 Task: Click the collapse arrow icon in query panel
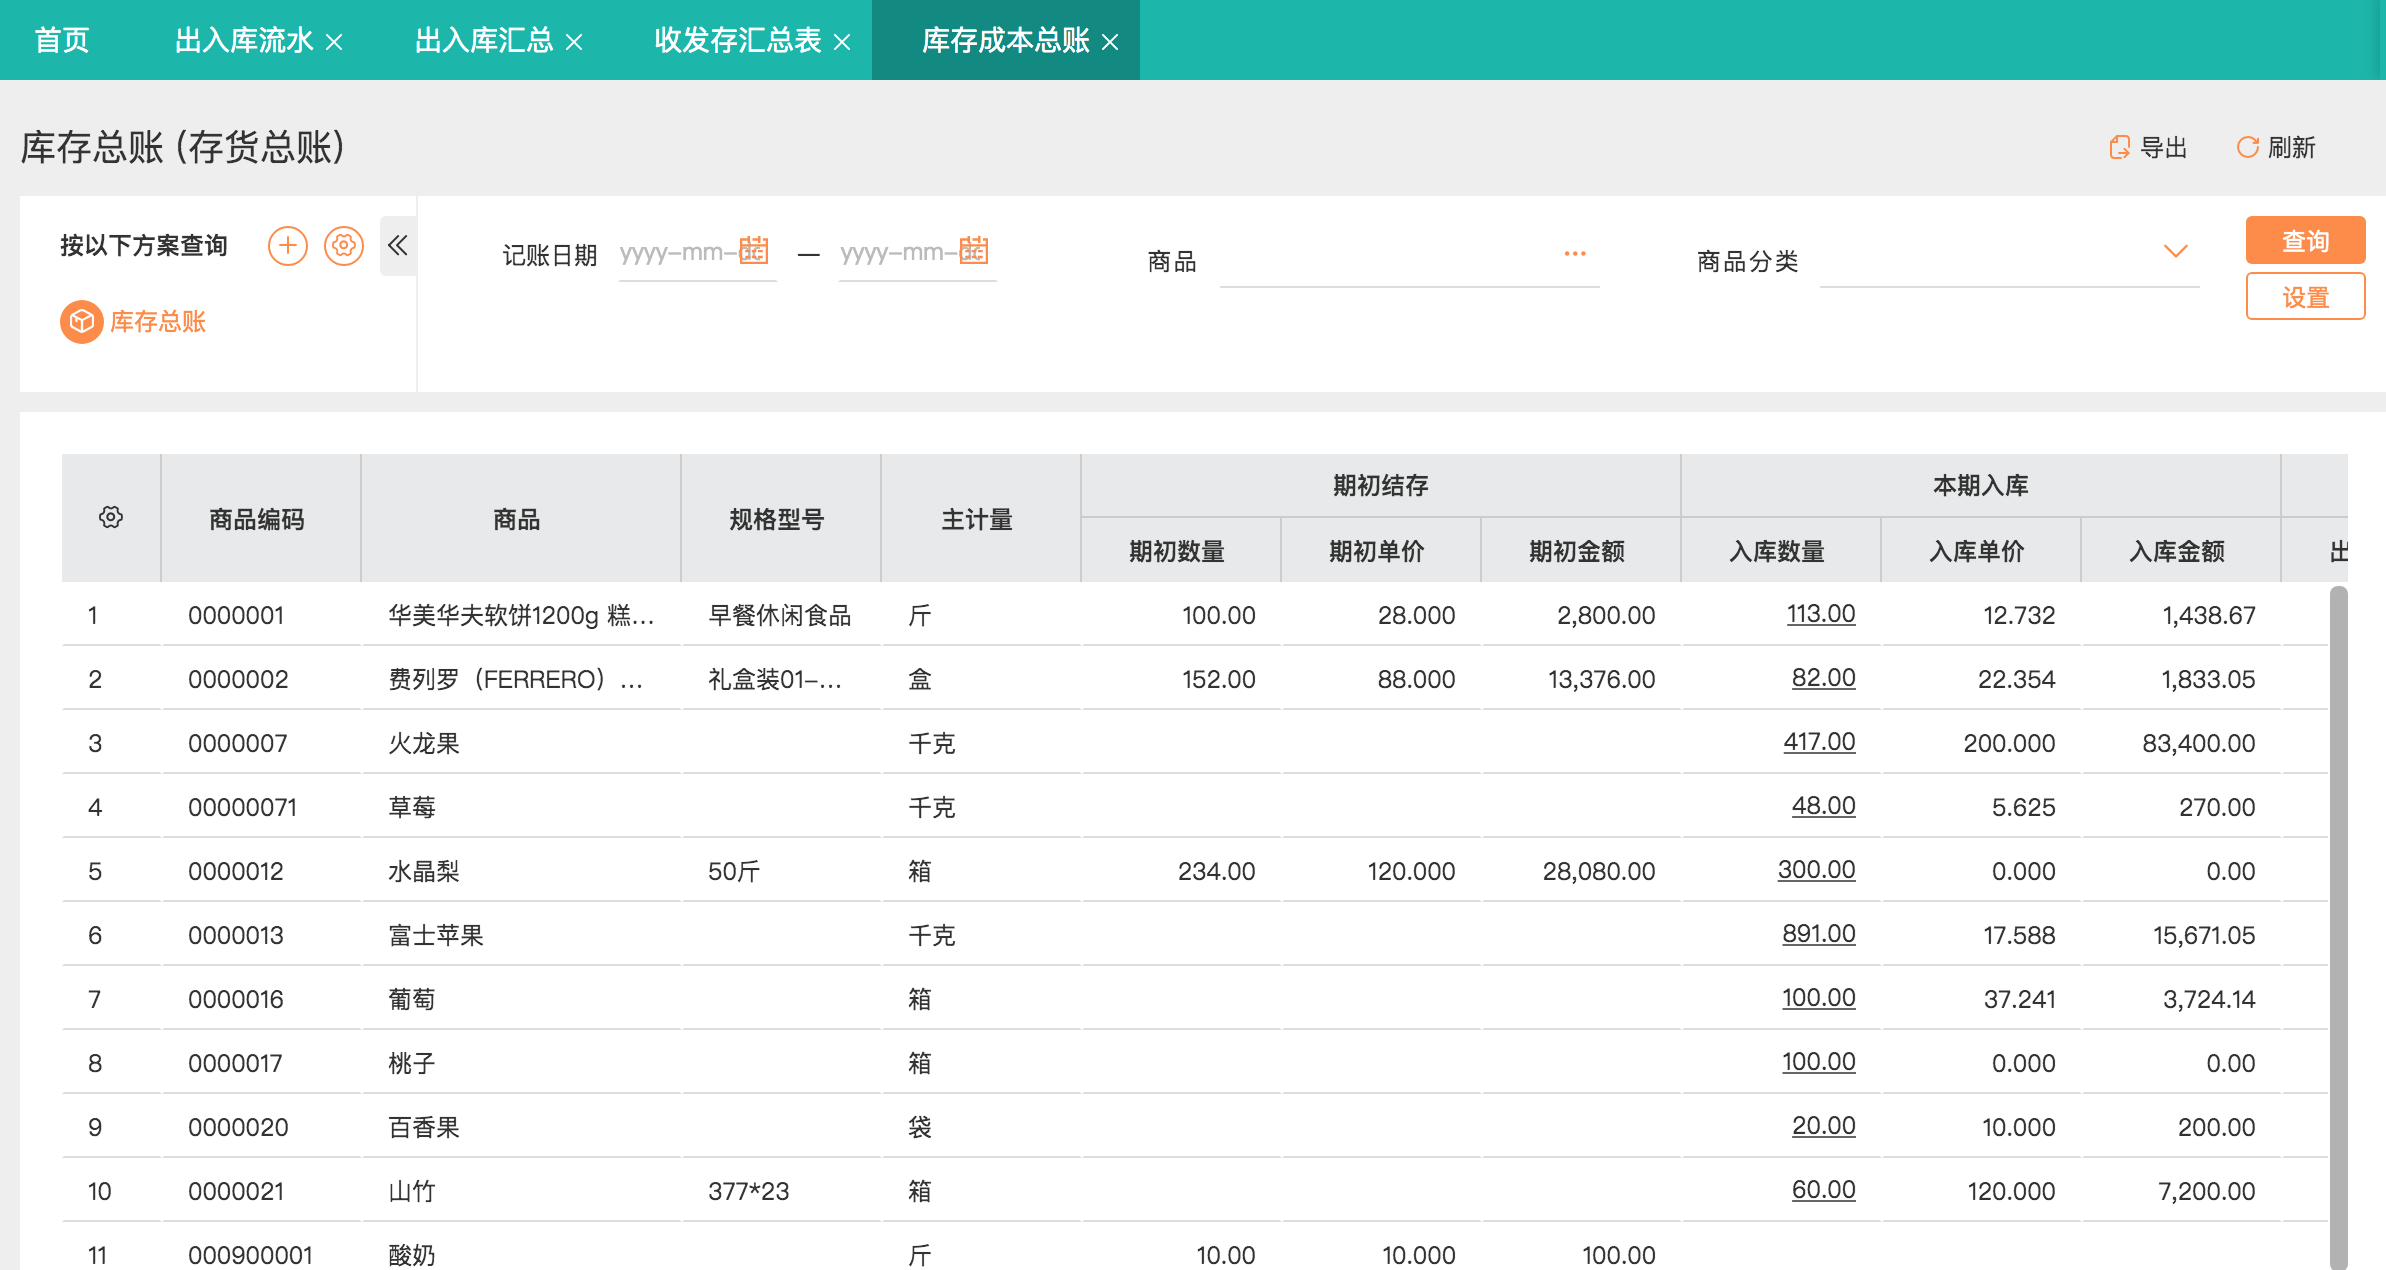[399, 246]
